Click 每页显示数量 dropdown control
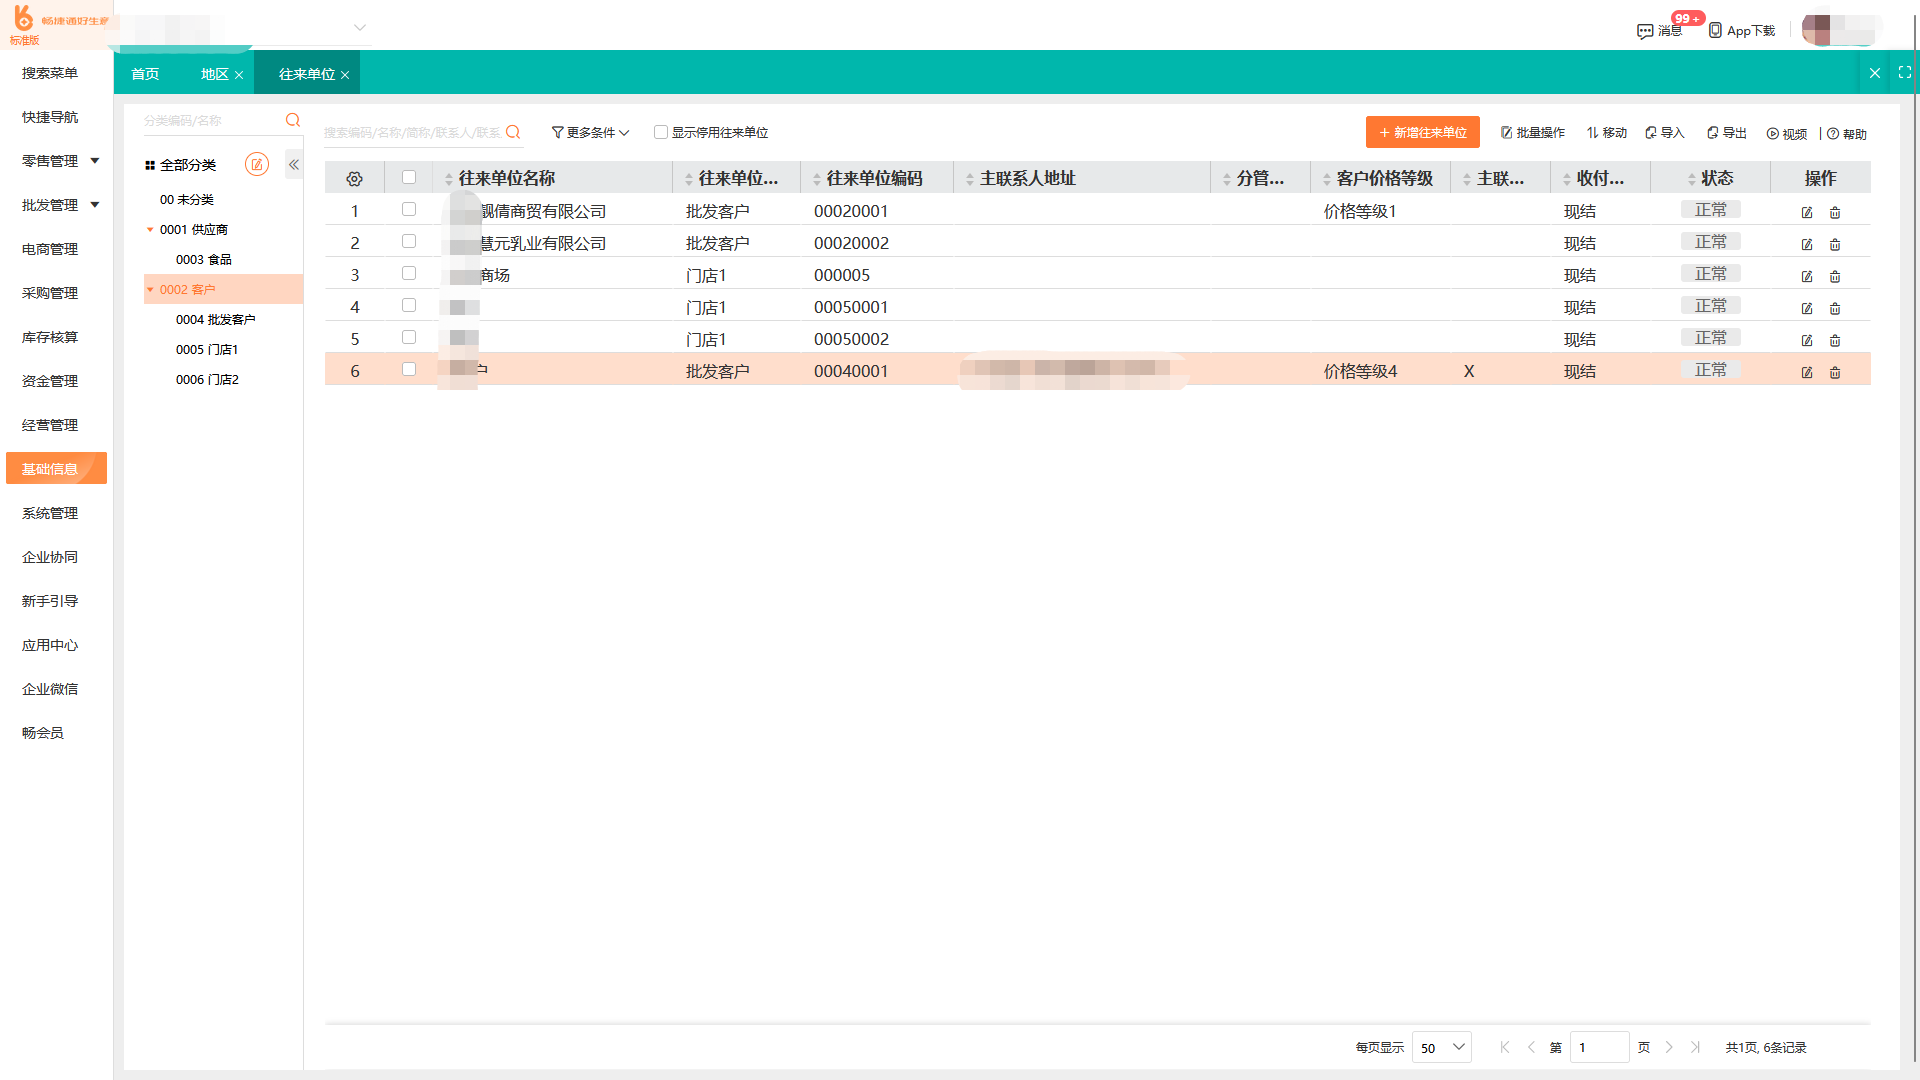Image resolution: width=1920 pixels, height=1080 pixels. click(1439, 1047)
